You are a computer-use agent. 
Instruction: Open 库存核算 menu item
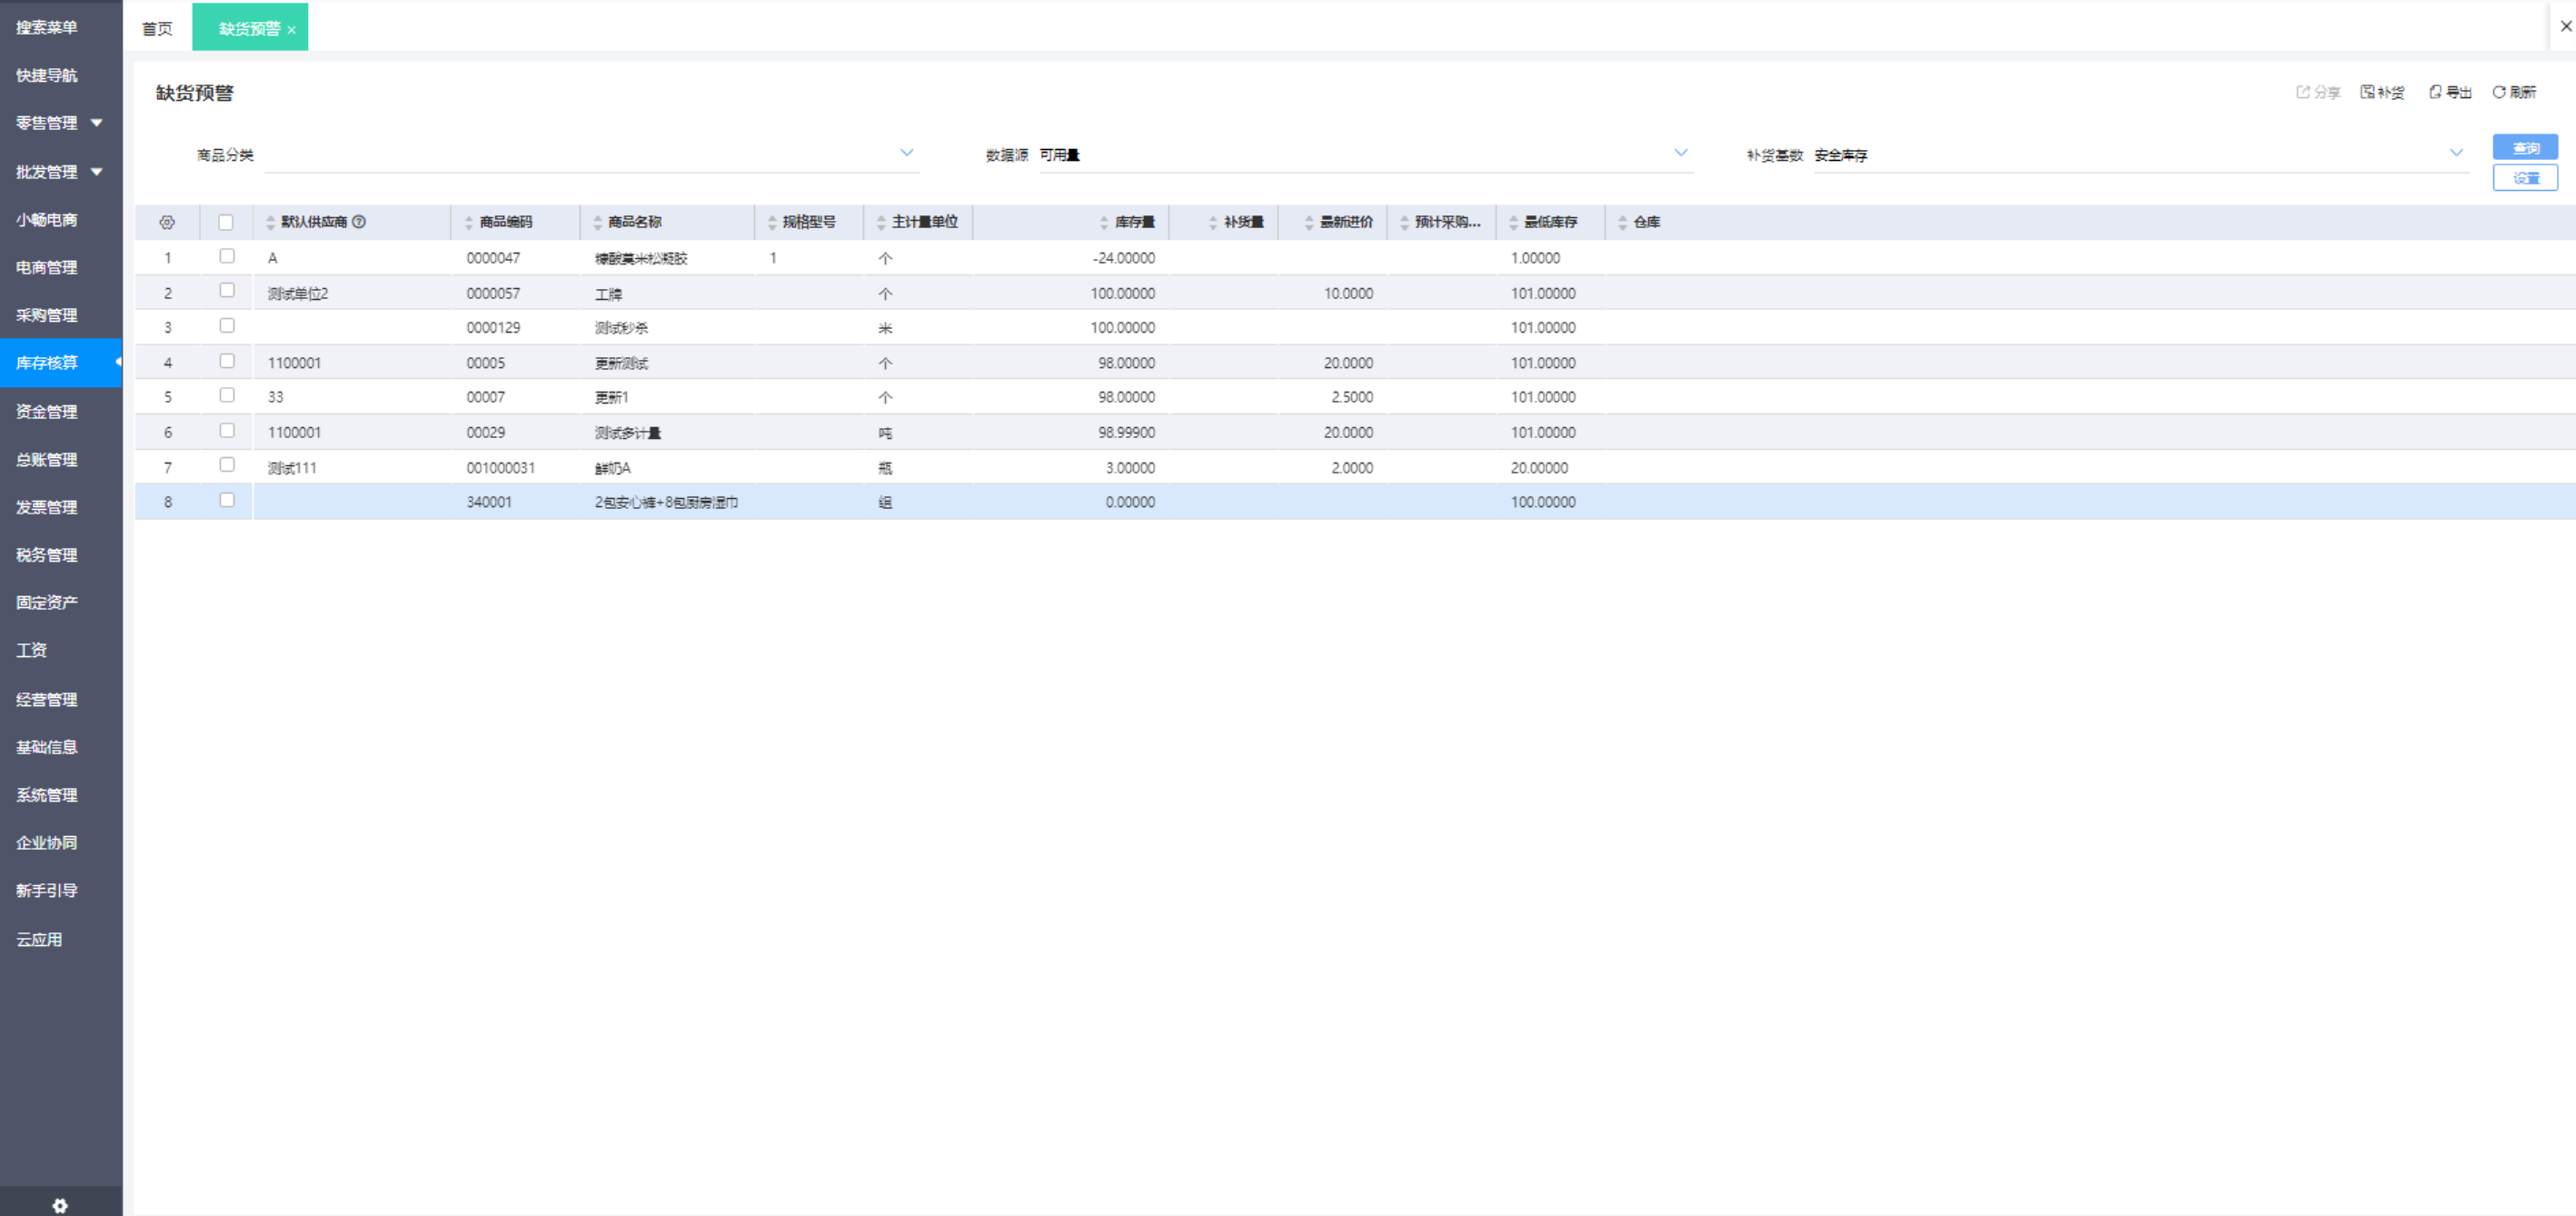(61, 362)
